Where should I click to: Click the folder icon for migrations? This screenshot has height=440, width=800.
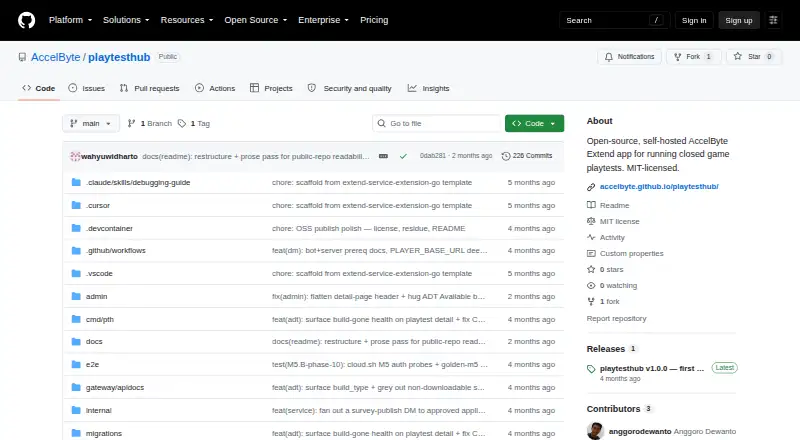pos(76,433)
